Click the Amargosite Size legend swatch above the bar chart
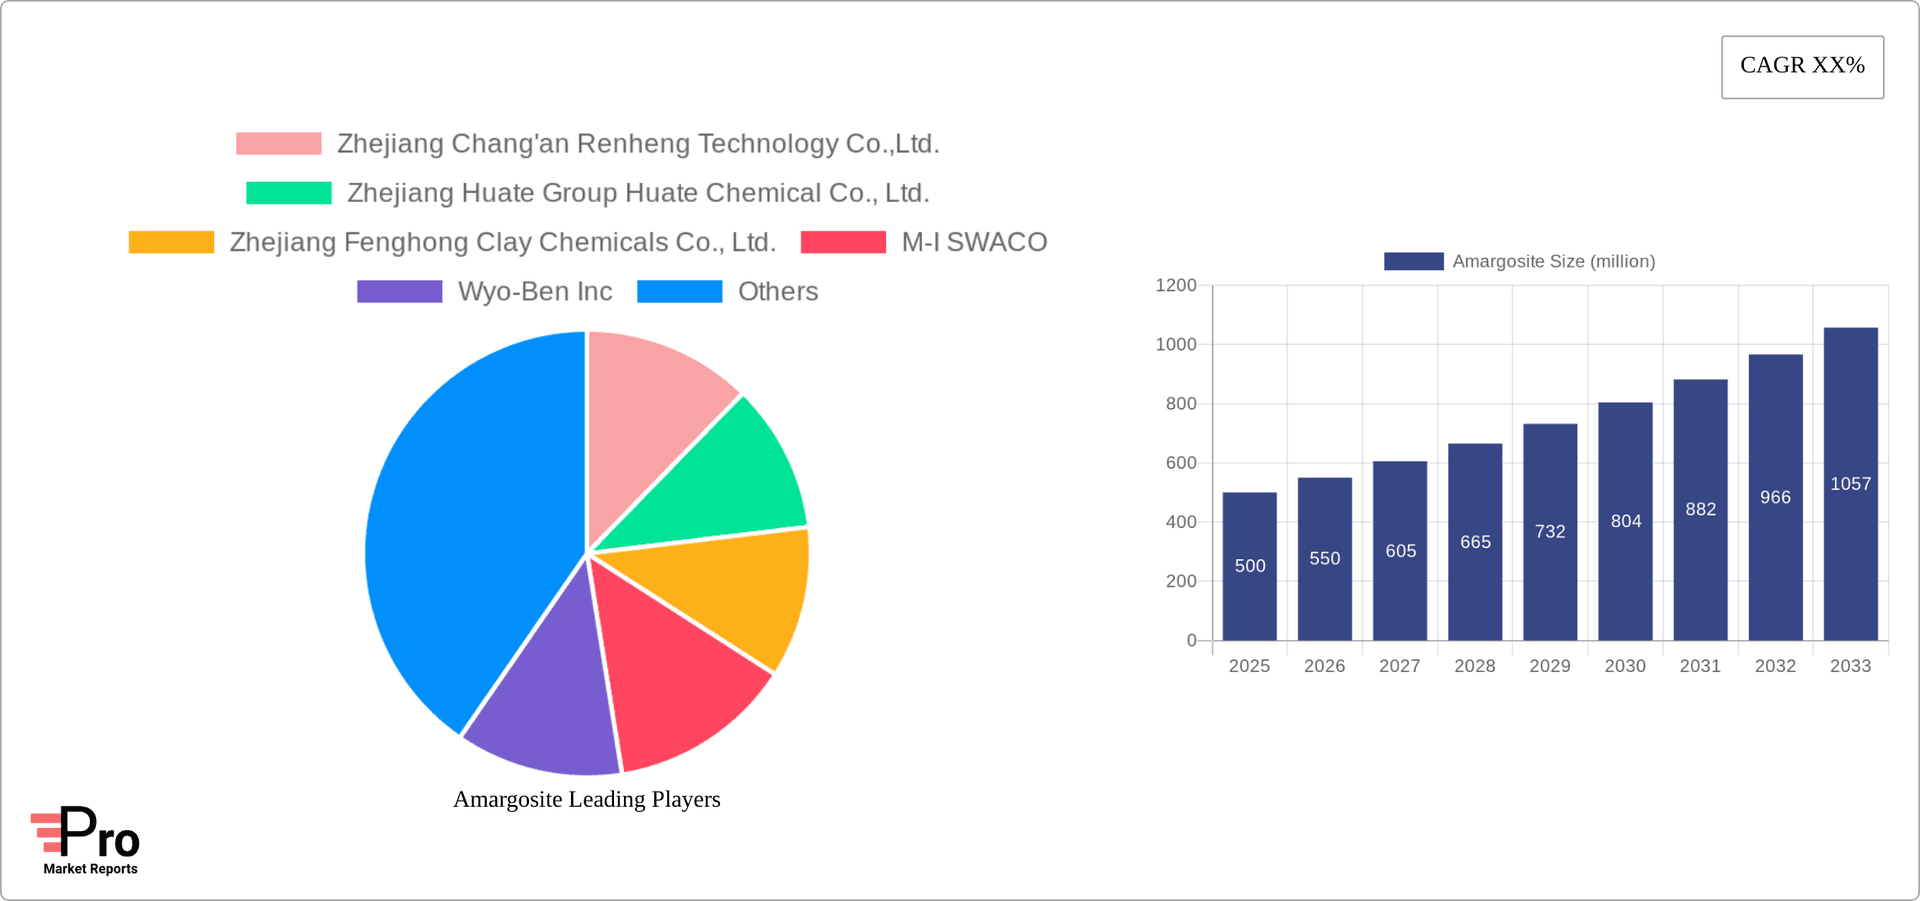 1413,261
